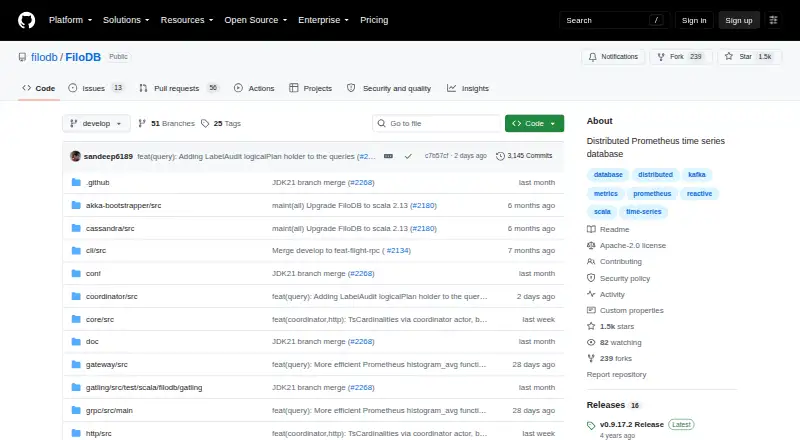800x440 pixels.
Task: Click the pulse icon beside Activity
Action: click(591, 294)
